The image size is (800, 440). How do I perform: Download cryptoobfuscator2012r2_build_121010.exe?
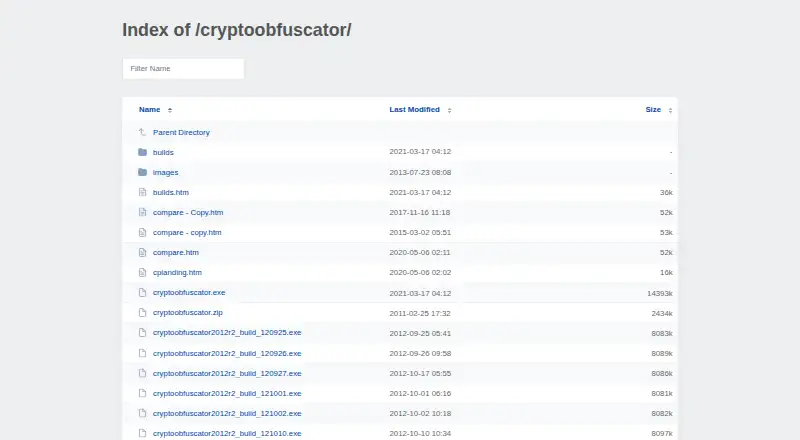point(227,433)
